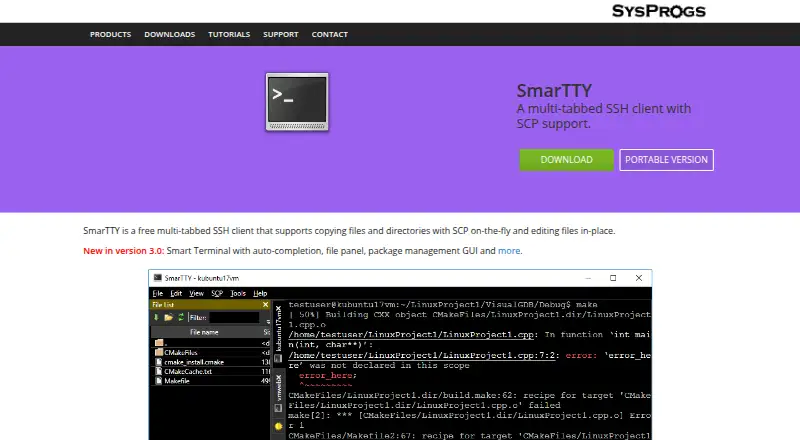800x440 pixels.
Task: Click the File List toolbar overflow chevron
Action: point(268,322)
